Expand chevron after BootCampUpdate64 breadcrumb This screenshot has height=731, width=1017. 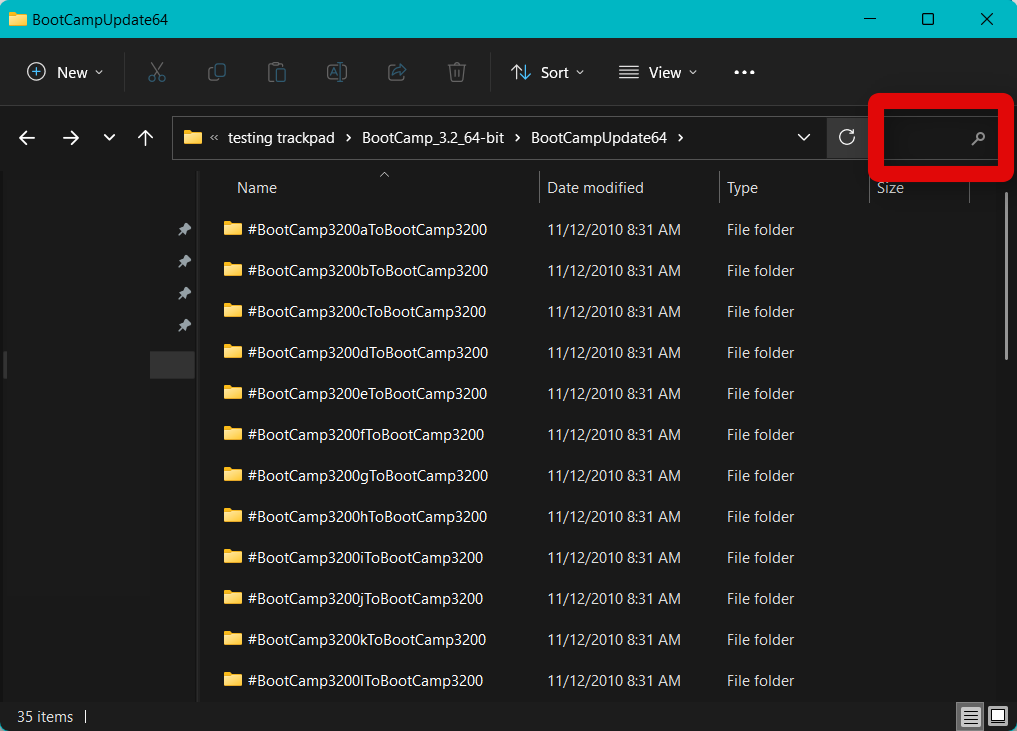coord(680,138)
